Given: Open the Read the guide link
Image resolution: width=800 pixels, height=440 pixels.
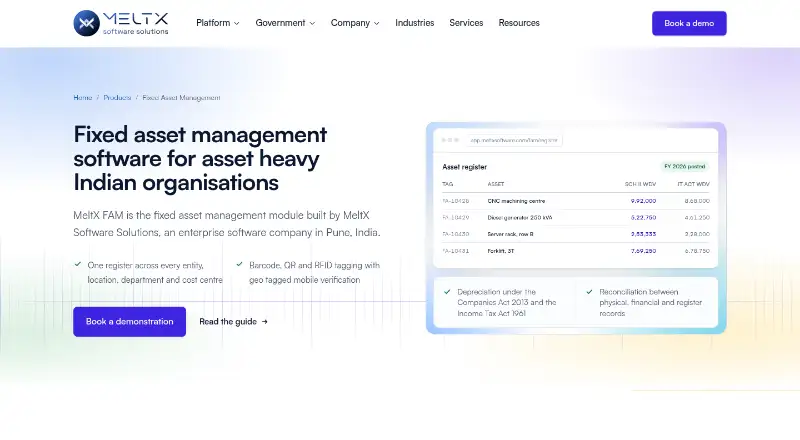Looking at the screenshot, I should (x=233, y=322).
